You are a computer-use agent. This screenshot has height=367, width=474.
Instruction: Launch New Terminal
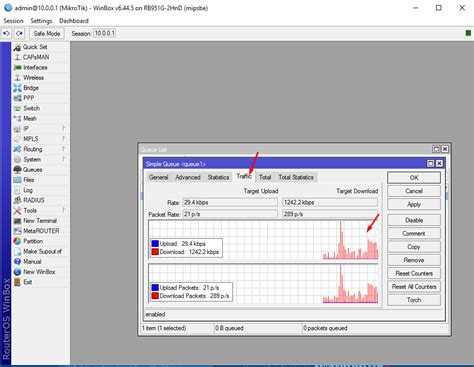pos(40,221)
